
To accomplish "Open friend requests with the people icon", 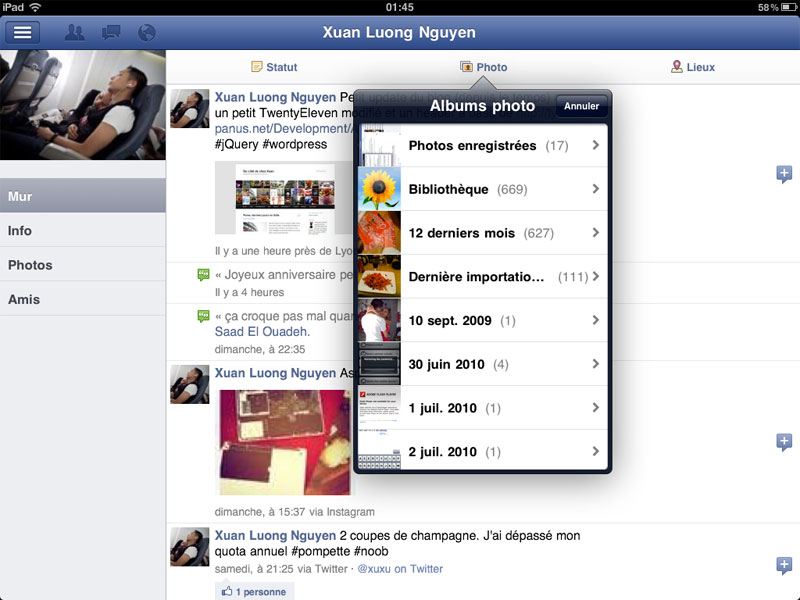I will (72, 32).
